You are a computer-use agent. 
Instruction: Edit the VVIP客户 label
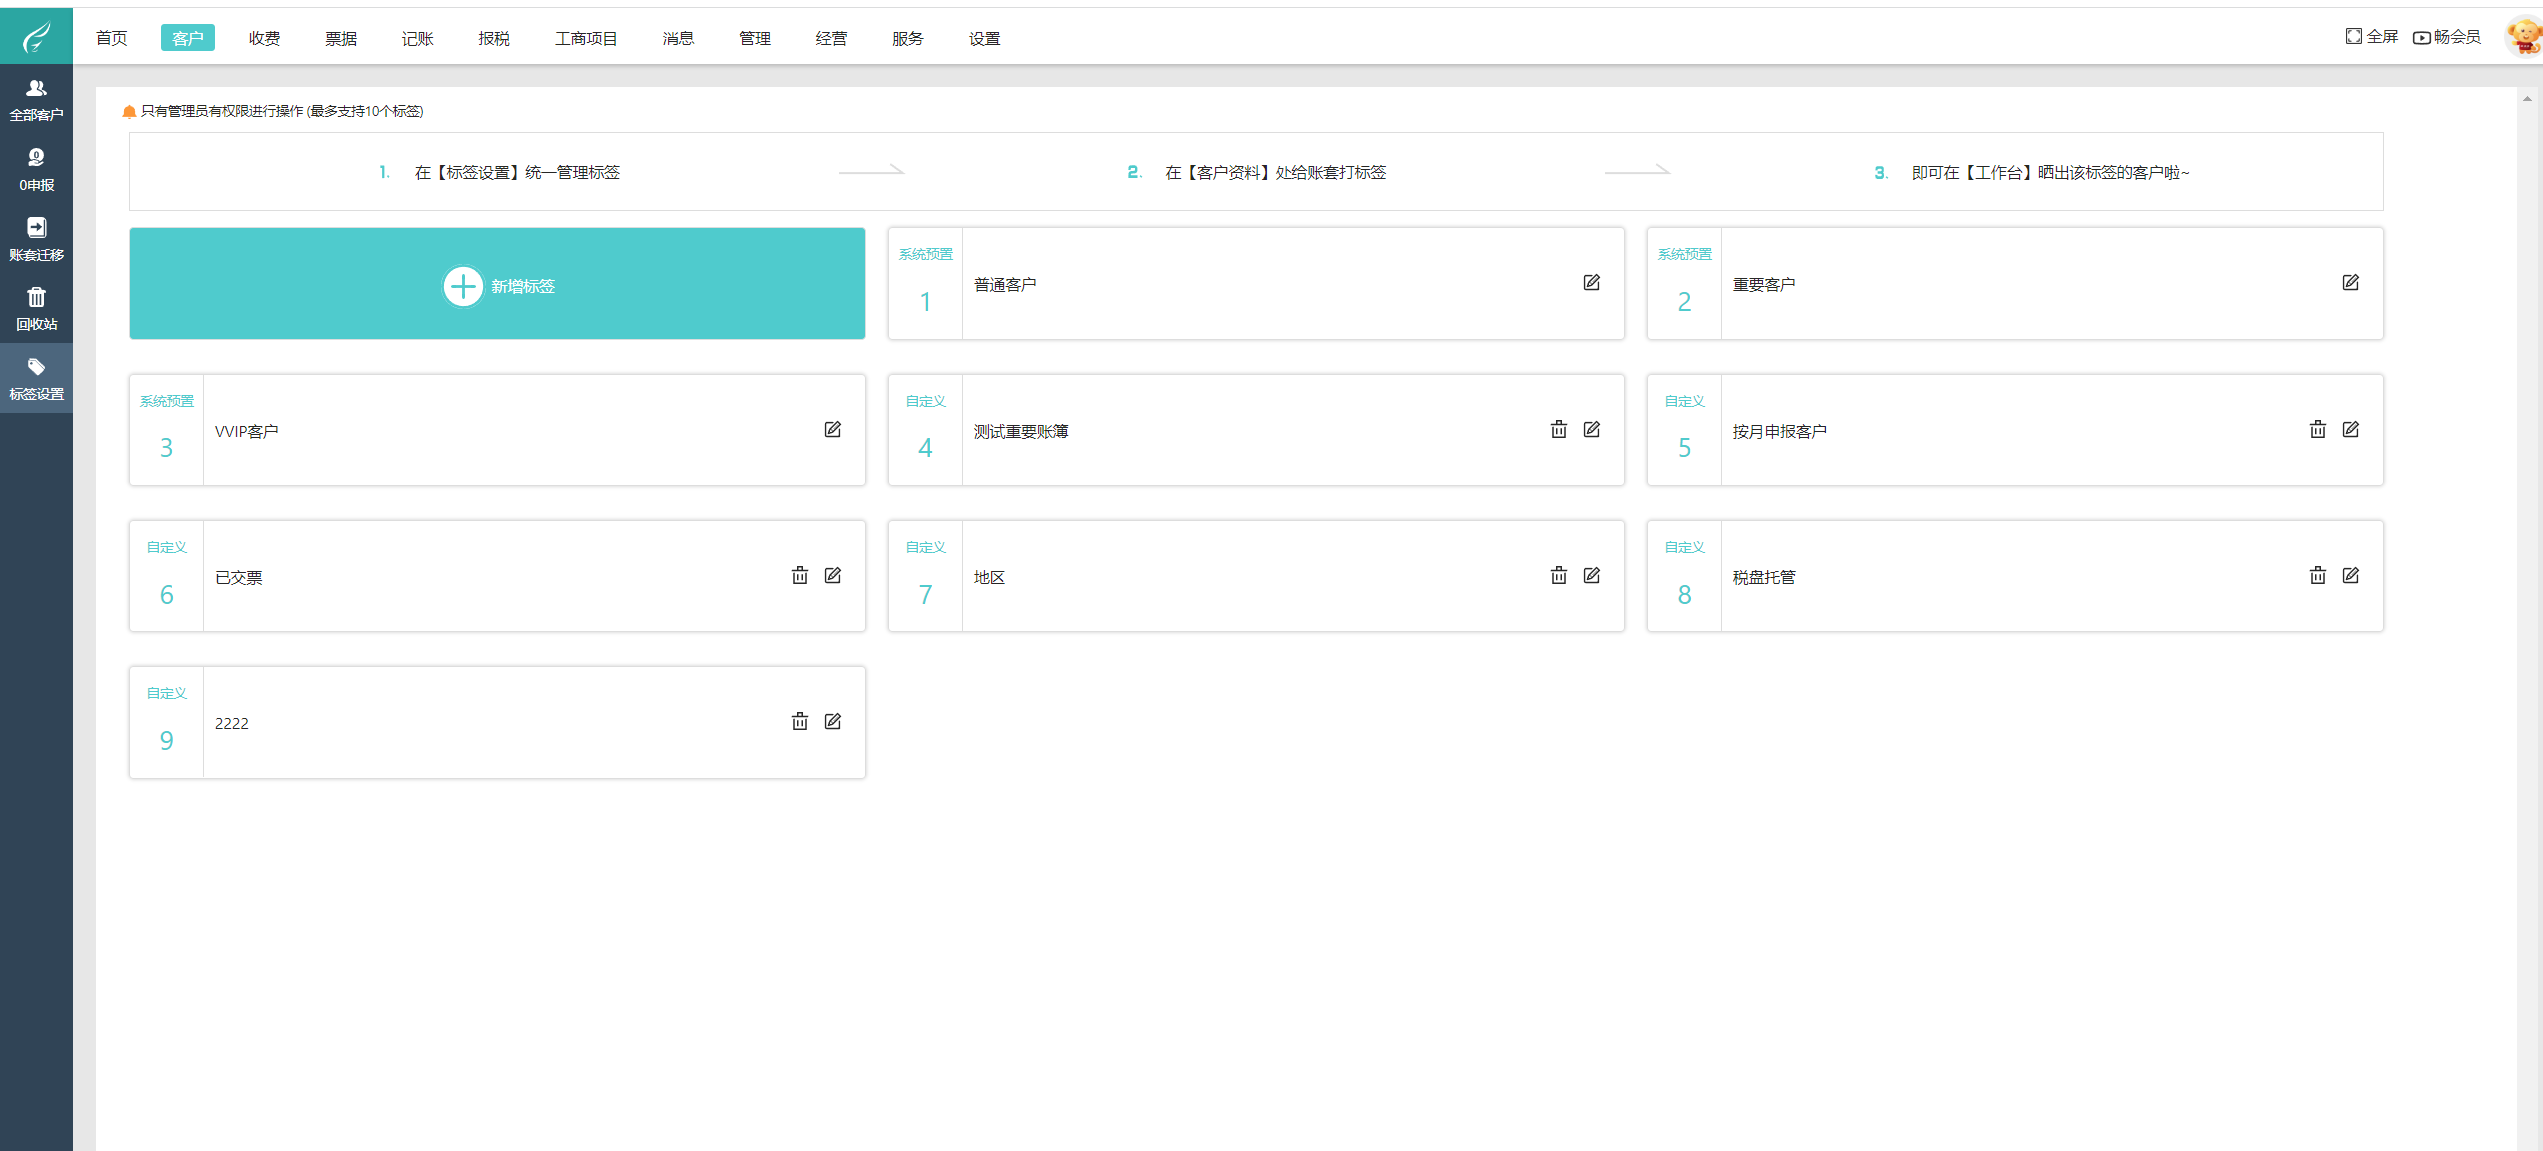coord(835,430)
